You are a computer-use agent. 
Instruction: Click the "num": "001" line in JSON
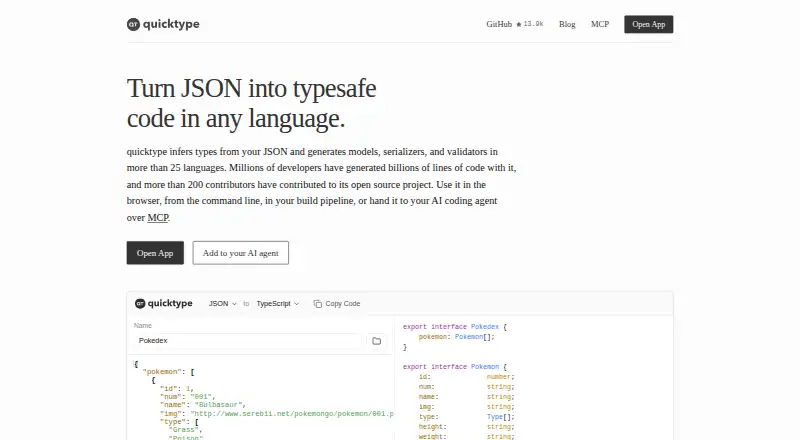tap(188, 397)
